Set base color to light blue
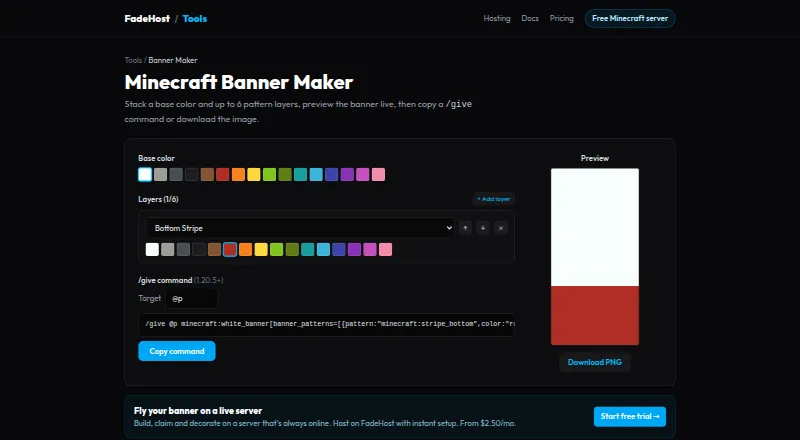The image size is (800, 440). tap(316, 175)
